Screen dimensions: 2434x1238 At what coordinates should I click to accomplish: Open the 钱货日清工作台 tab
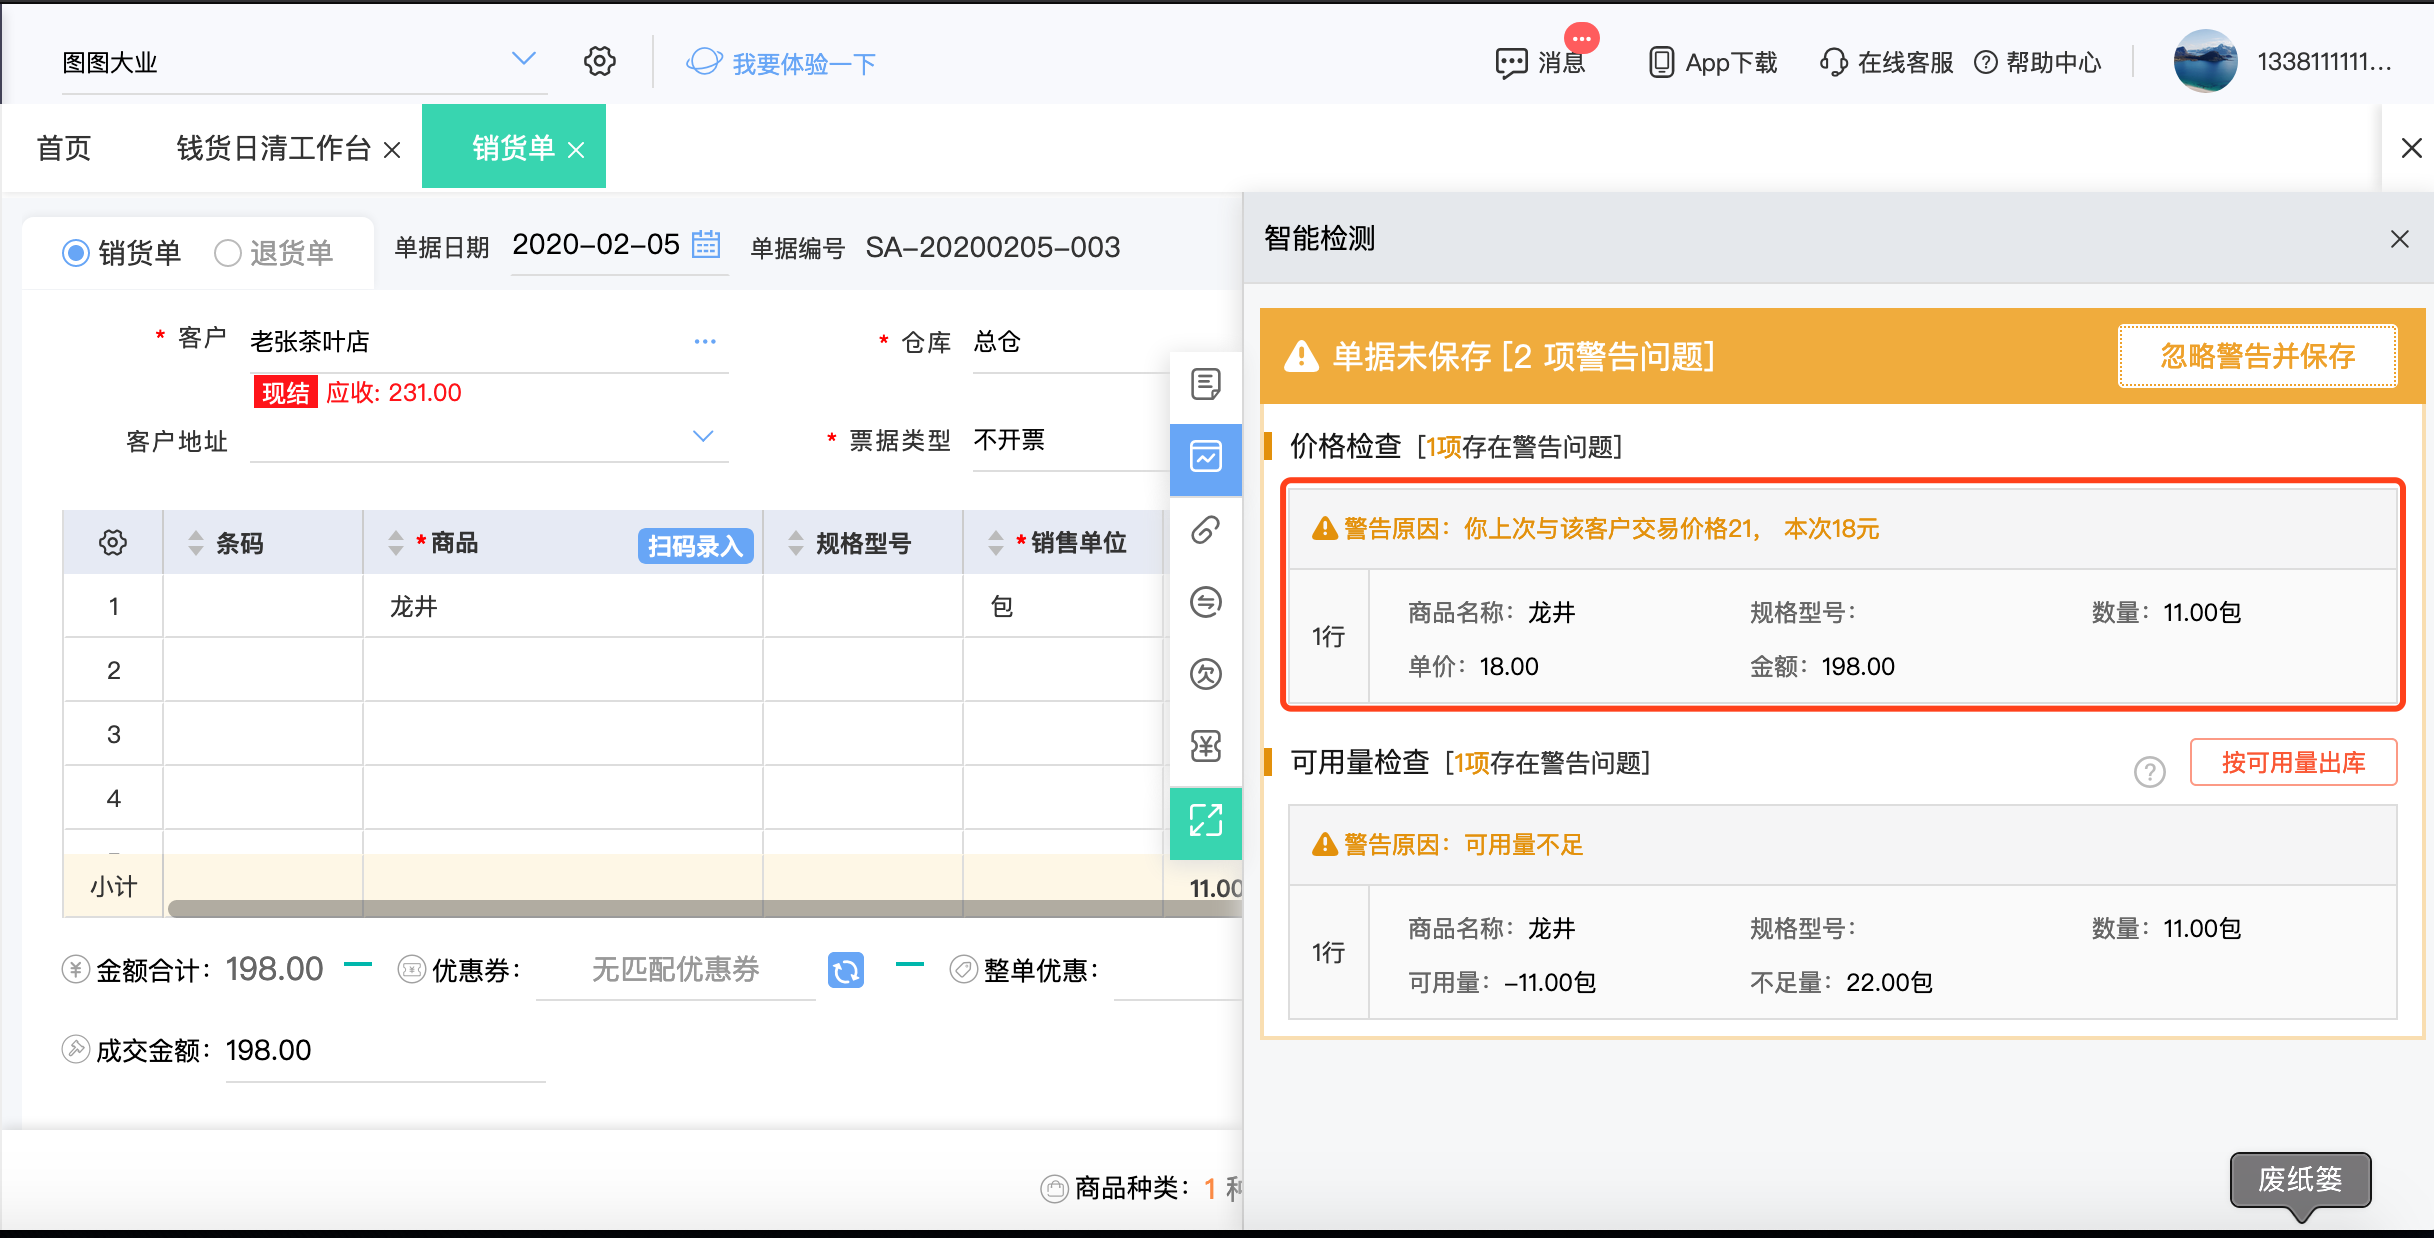click(x=276, y=148)
